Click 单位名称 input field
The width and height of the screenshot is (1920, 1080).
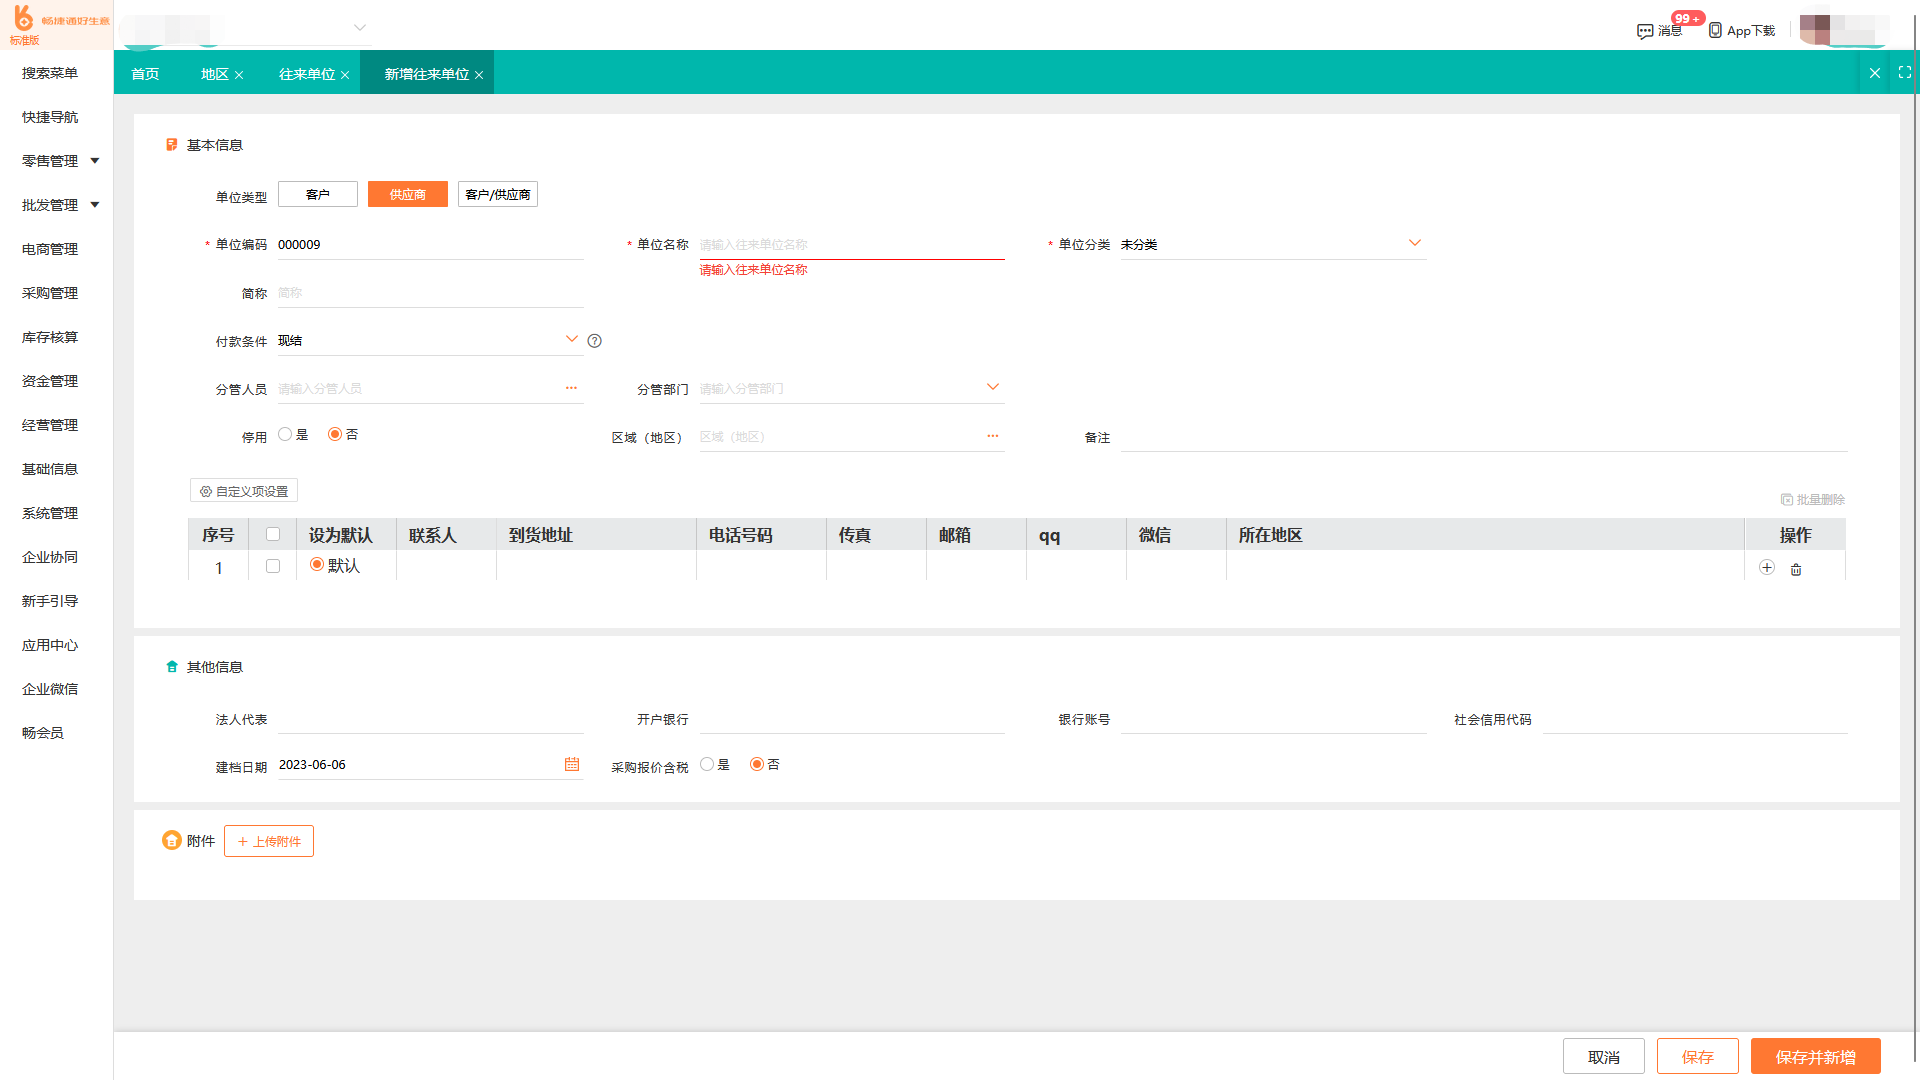point(849,244)
